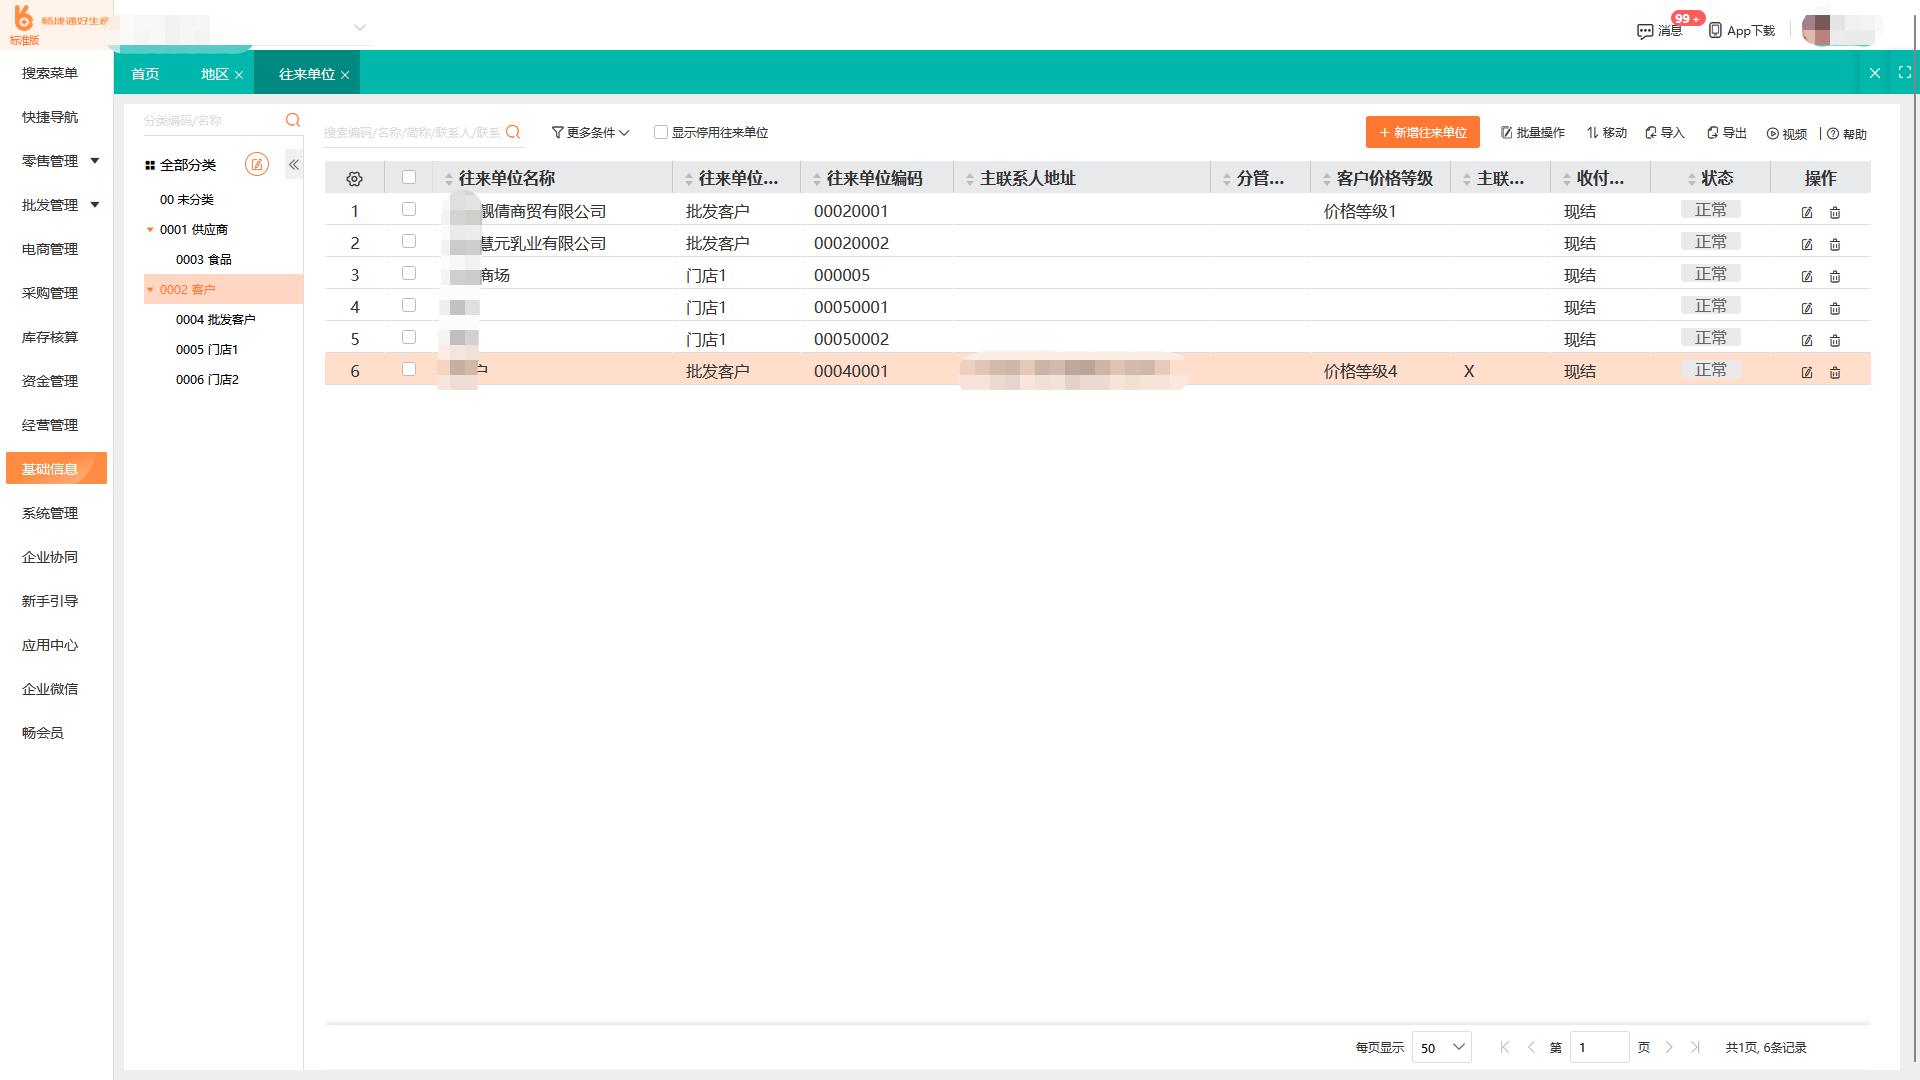Click the import icon

(x=1665, y=131)
